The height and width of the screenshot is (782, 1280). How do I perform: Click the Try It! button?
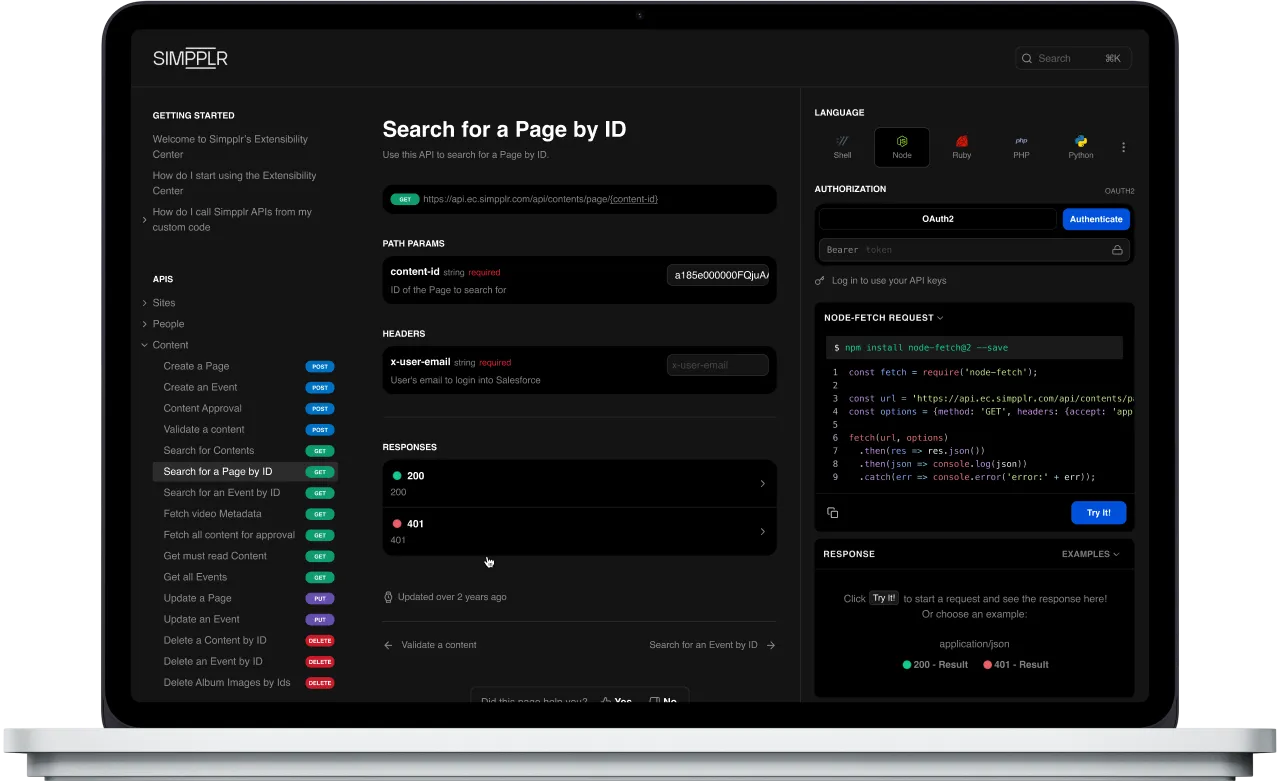tap(1098, 512)
